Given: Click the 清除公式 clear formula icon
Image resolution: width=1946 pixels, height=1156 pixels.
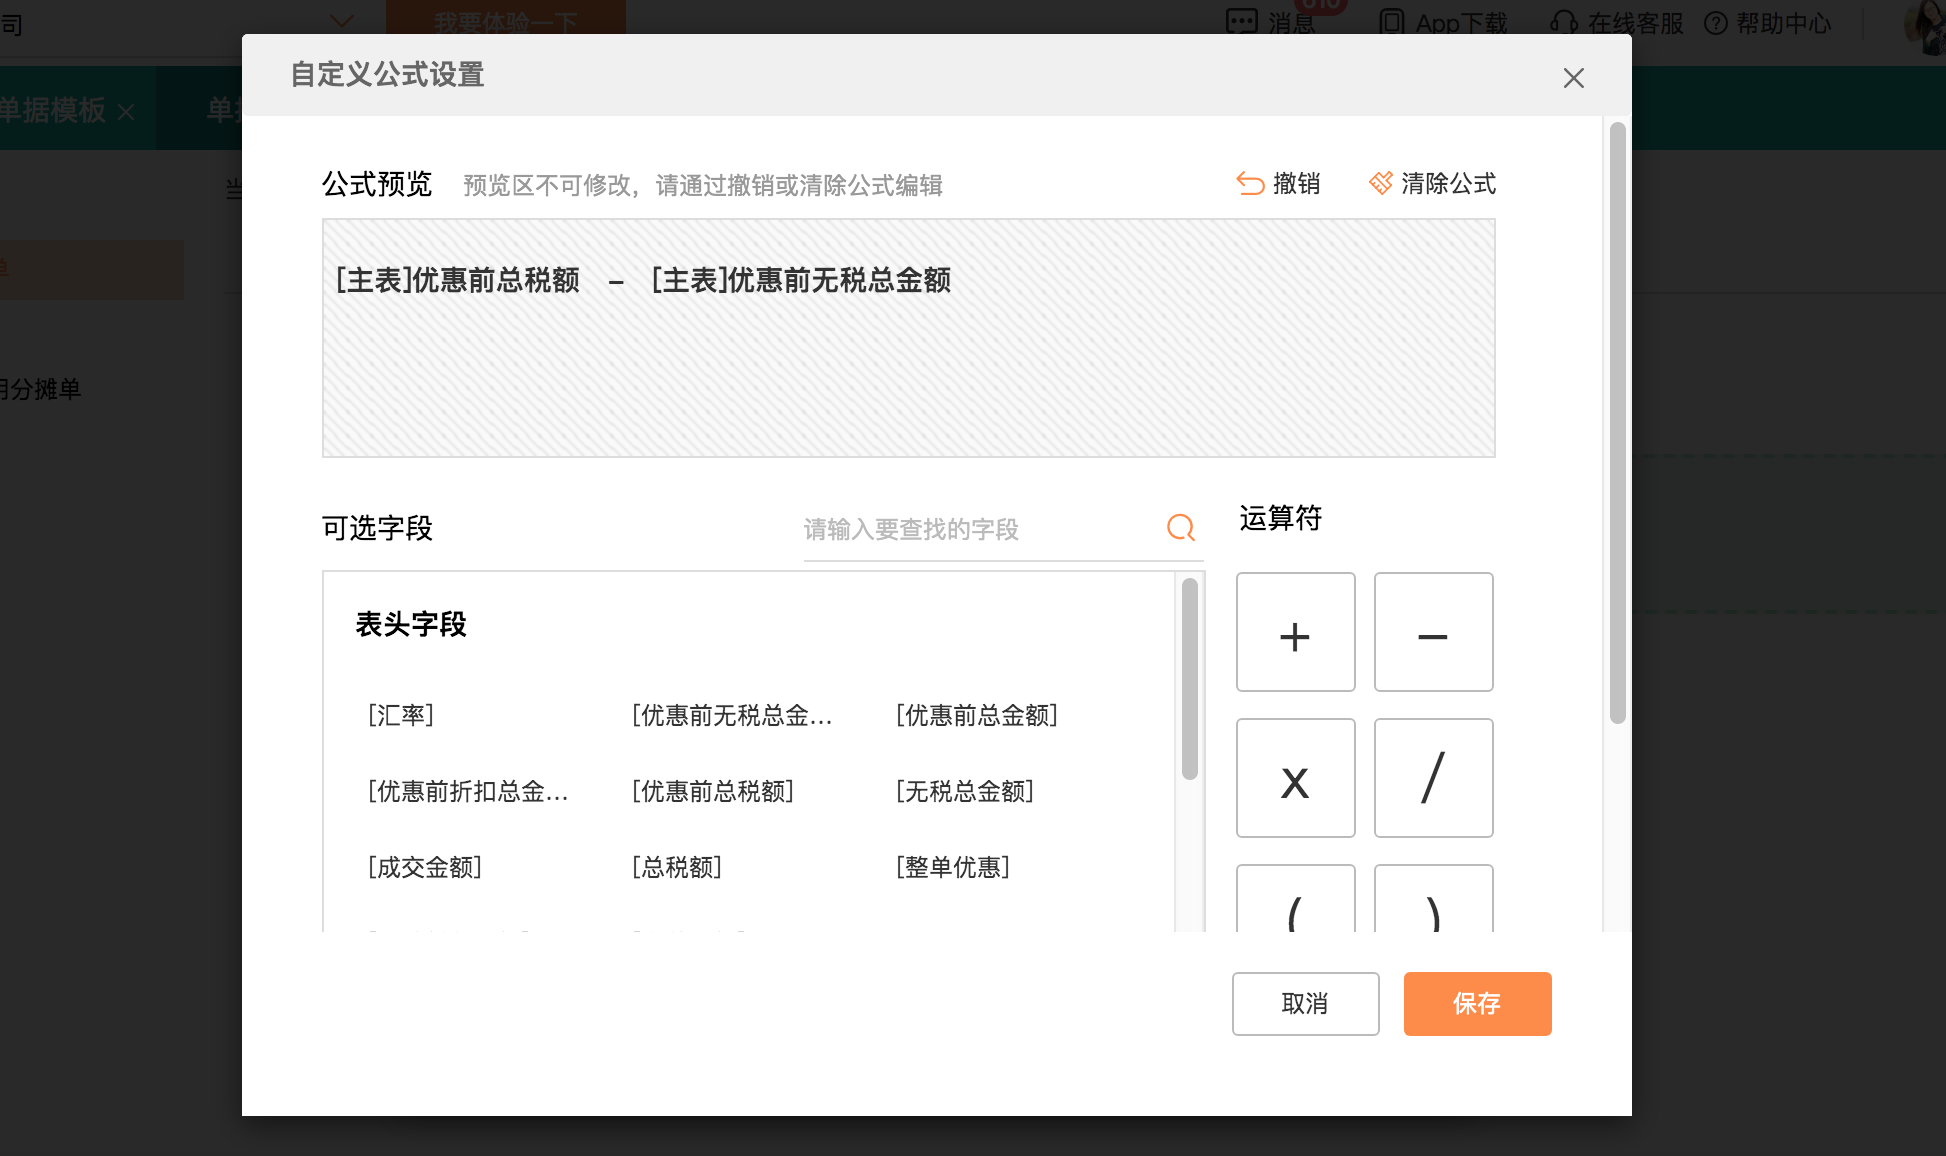Looking at the screenshot, I should pyautogui.click(x=1378, y=183).
